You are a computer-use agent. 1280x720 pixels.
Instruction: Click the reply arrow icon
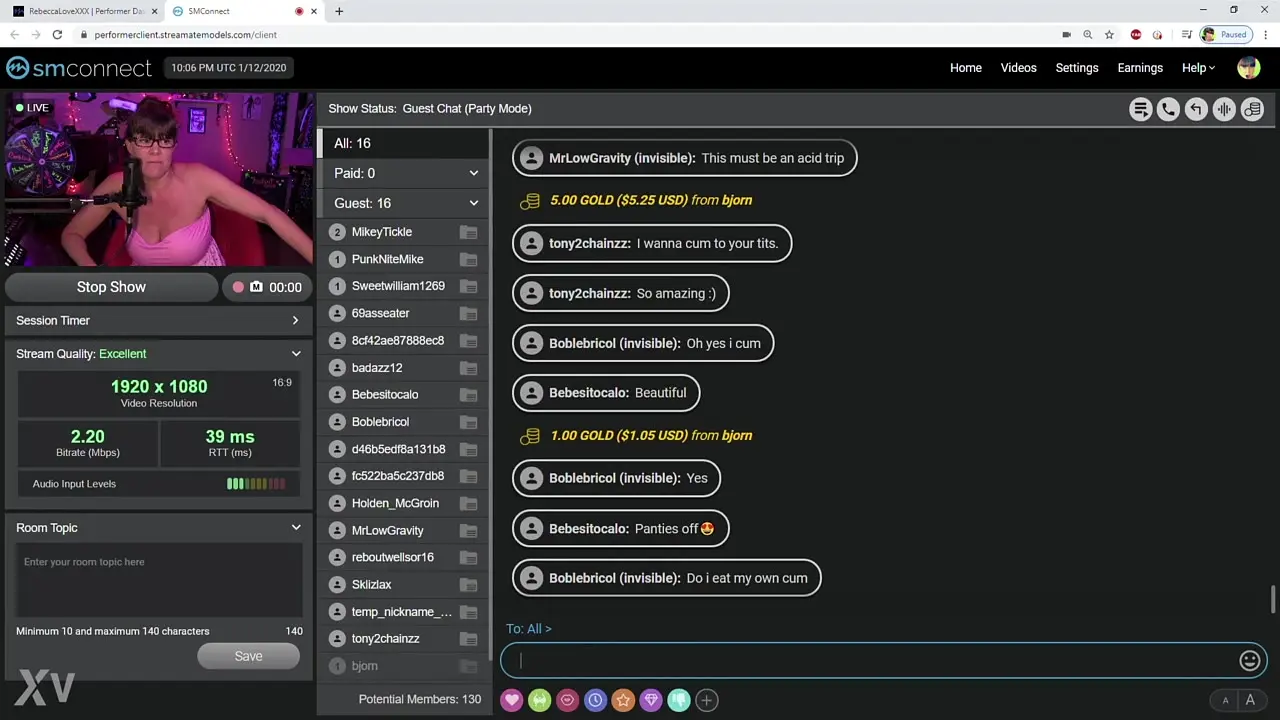pos(1196,109)
